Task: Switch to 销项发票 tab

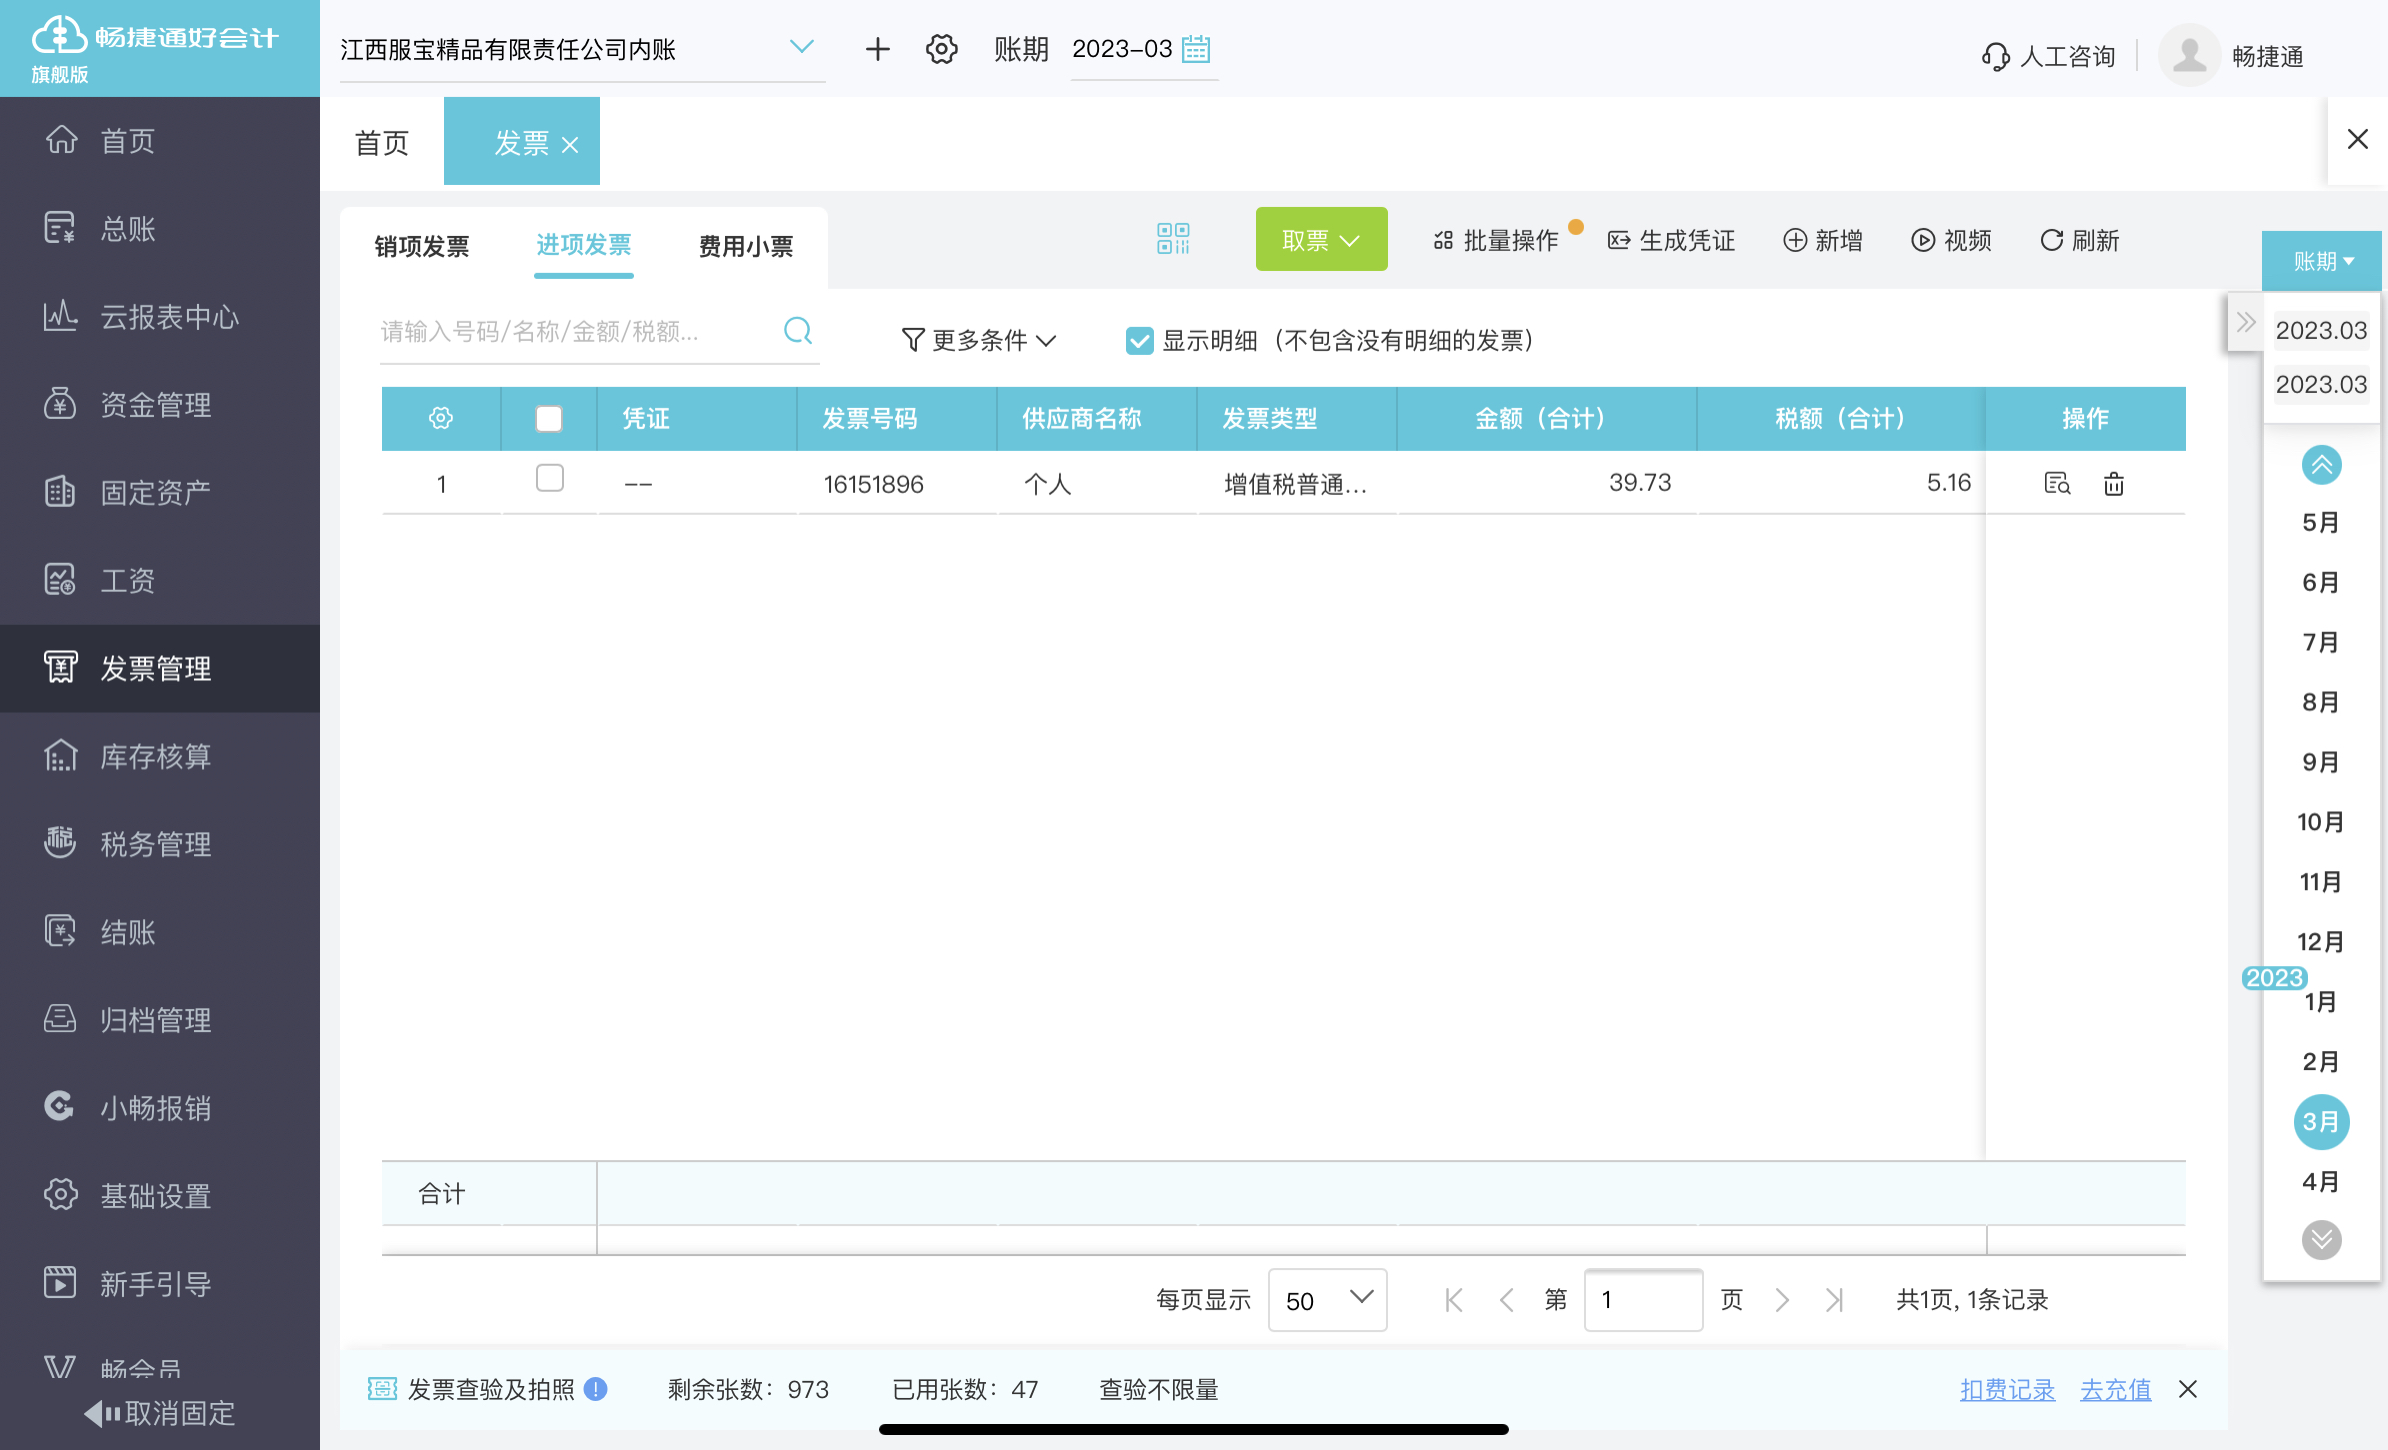Action: click(x=423, y=244)
